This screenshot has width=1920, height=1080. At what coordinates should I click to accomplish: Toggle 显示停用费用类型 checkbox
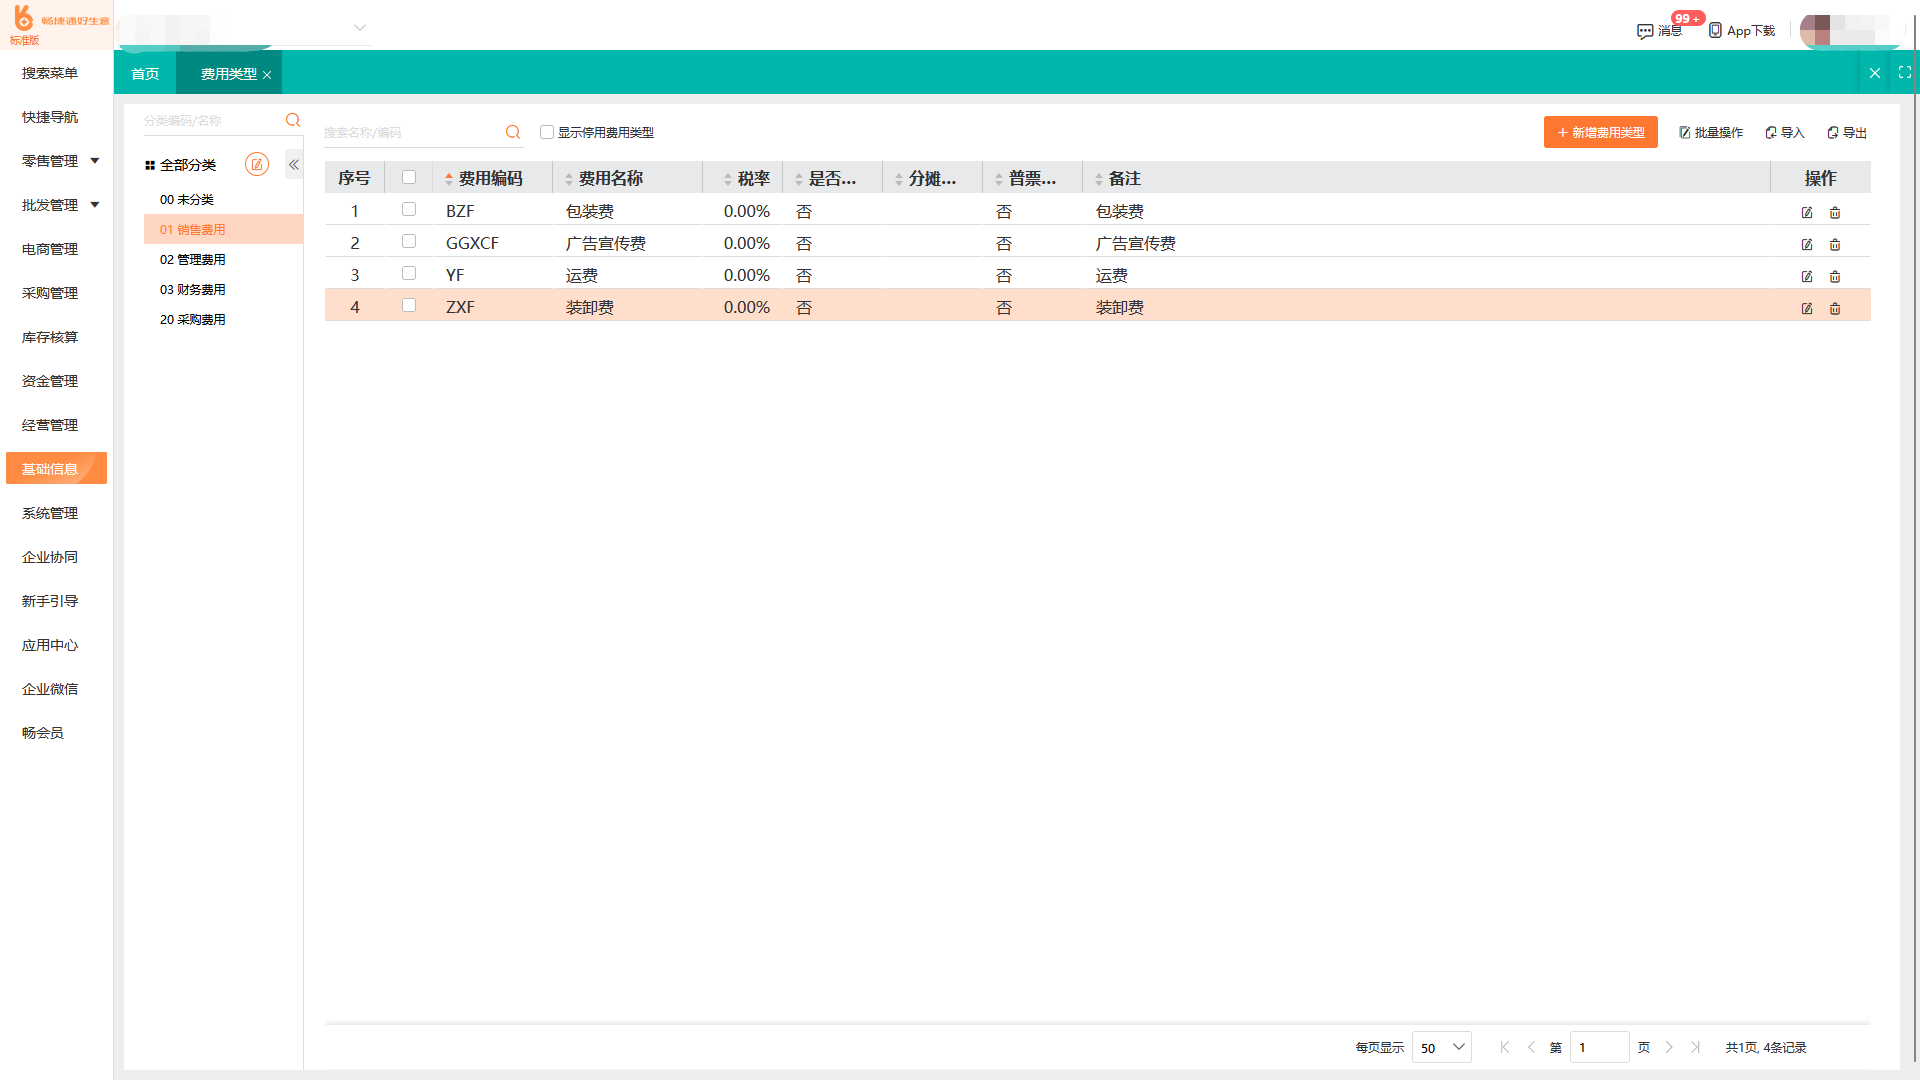click(546, 132)
